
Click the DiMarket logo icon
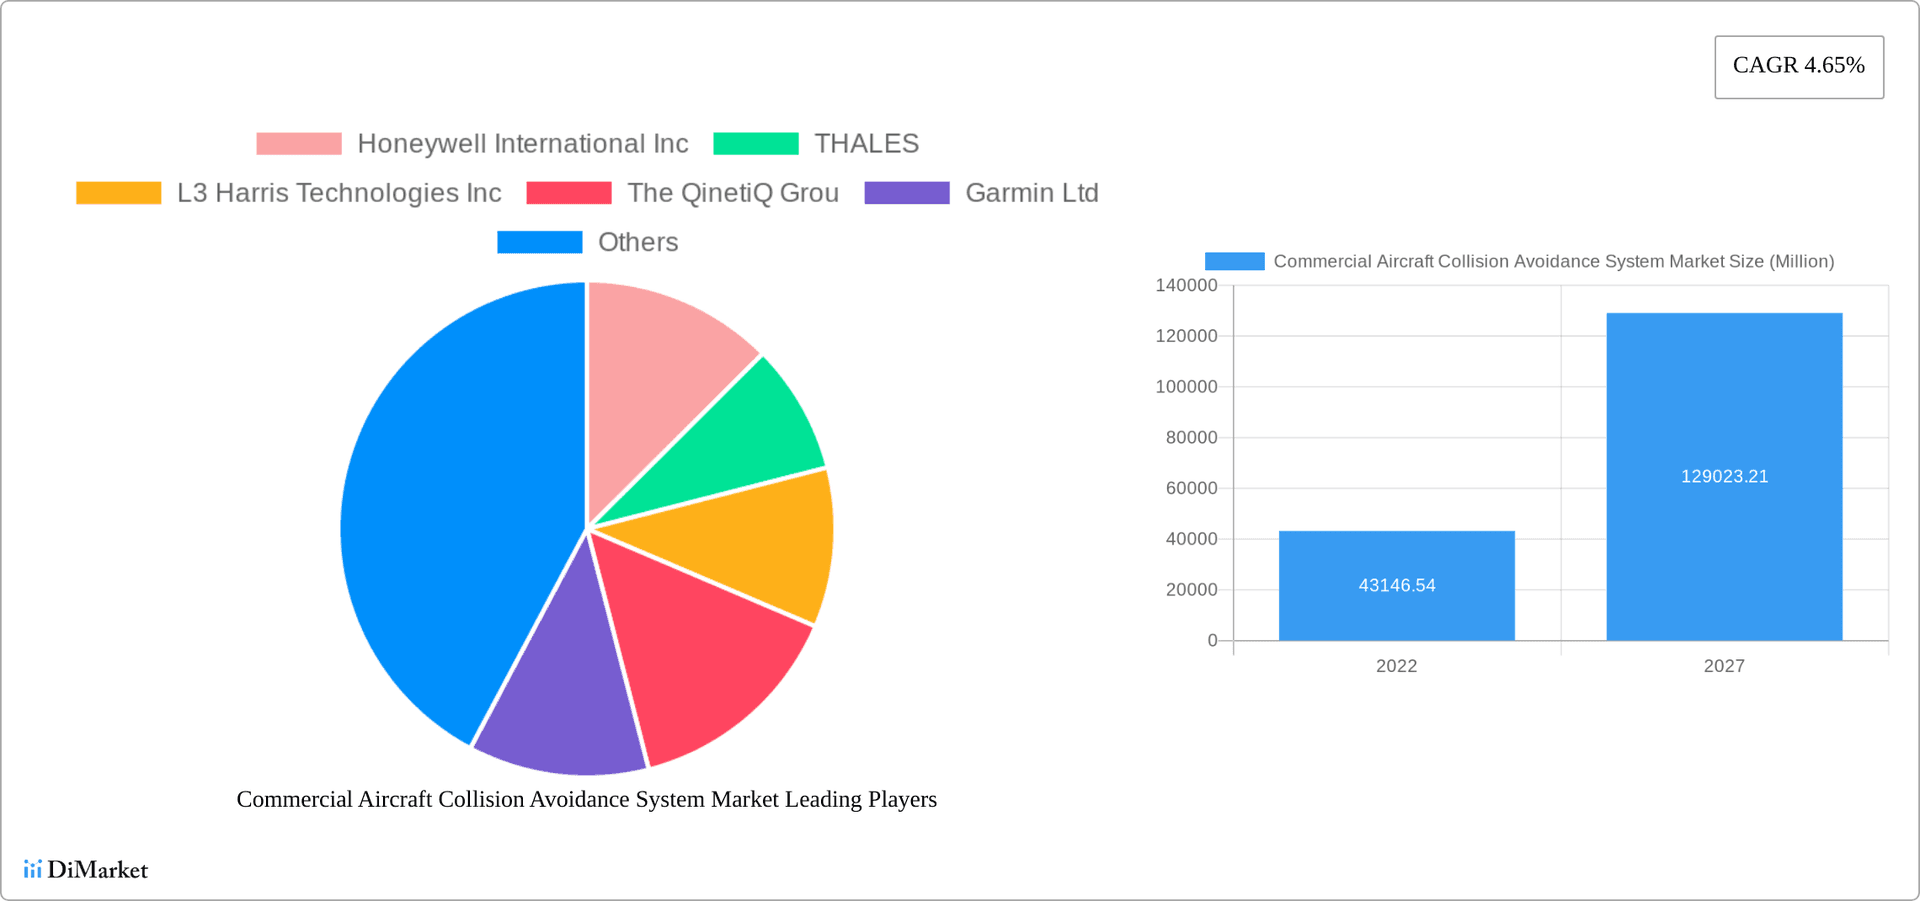[35, 869]
